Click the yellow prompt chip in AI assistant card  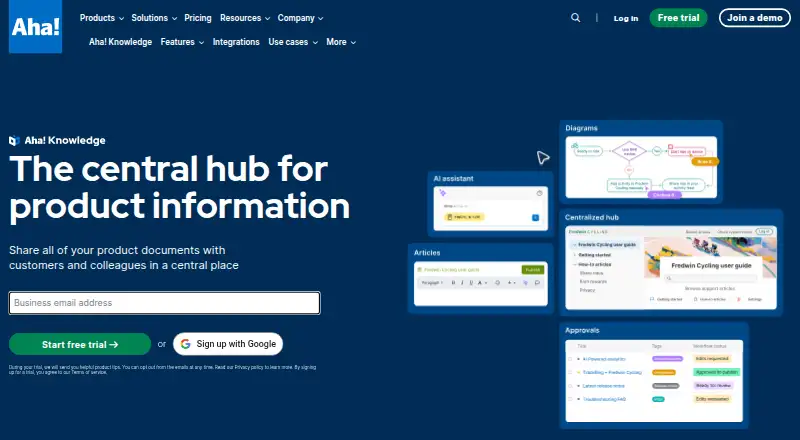(464, 217)
